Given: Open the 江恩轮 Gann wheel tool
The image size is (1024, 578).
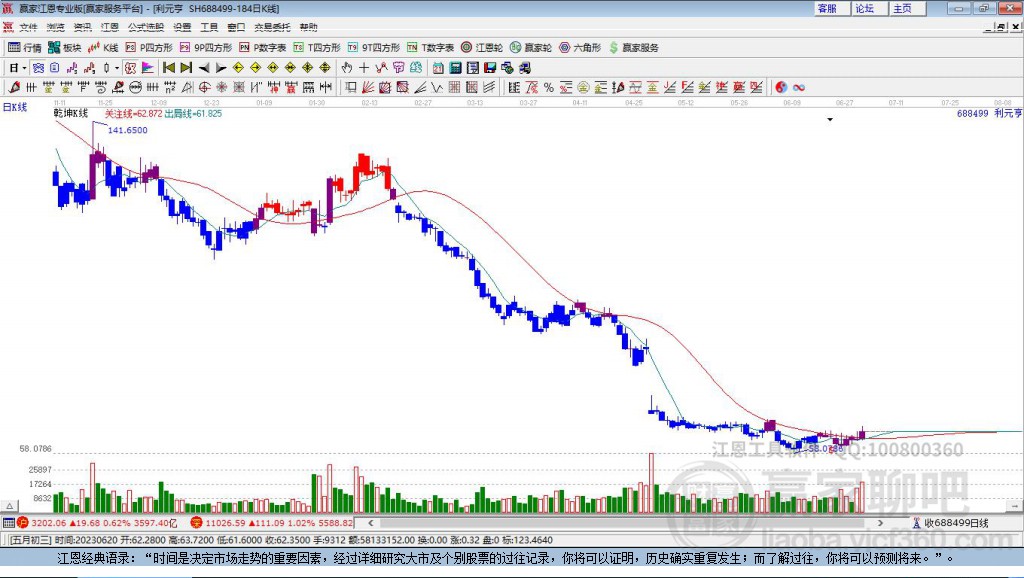Looking at the screenshot, I should point(483,47).
